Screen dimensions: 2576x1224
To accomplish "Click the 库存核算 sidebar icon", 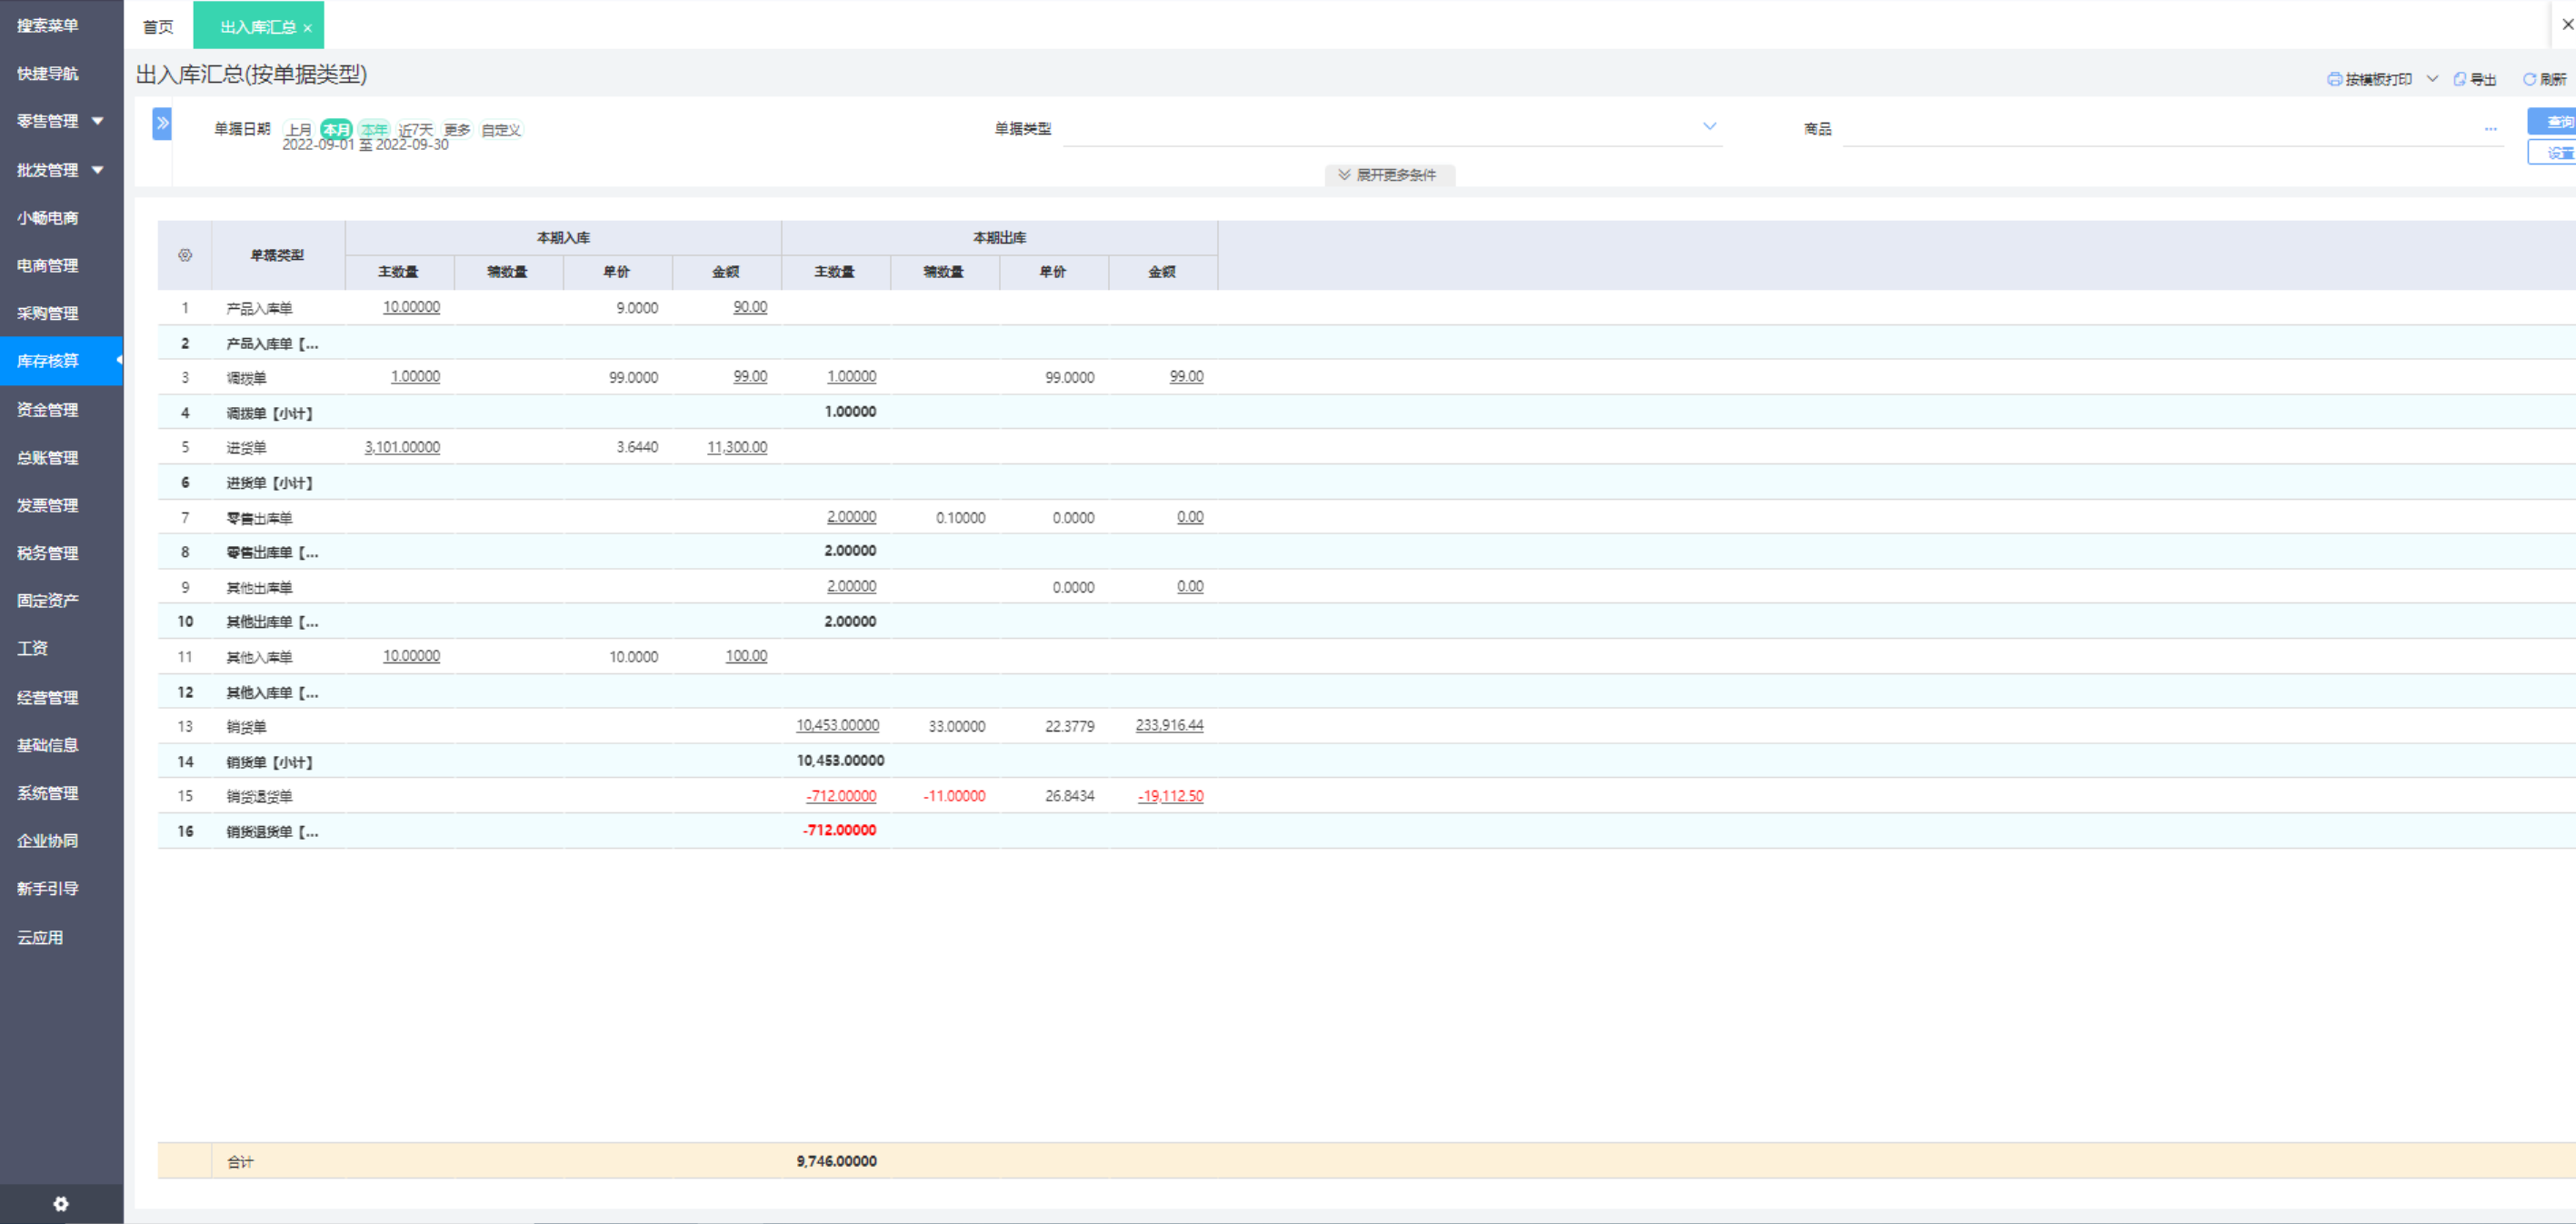I will point(63,360).
